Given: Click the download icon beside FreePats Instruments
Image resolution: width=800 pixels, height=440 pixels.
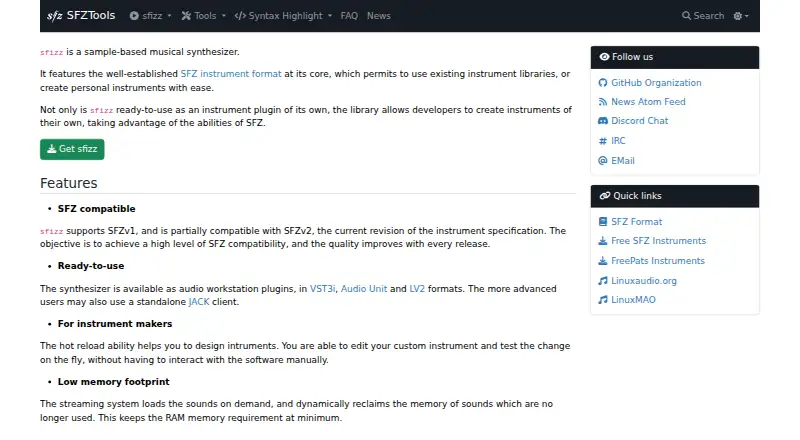Looking at the screenshot, I should [603, 261].
